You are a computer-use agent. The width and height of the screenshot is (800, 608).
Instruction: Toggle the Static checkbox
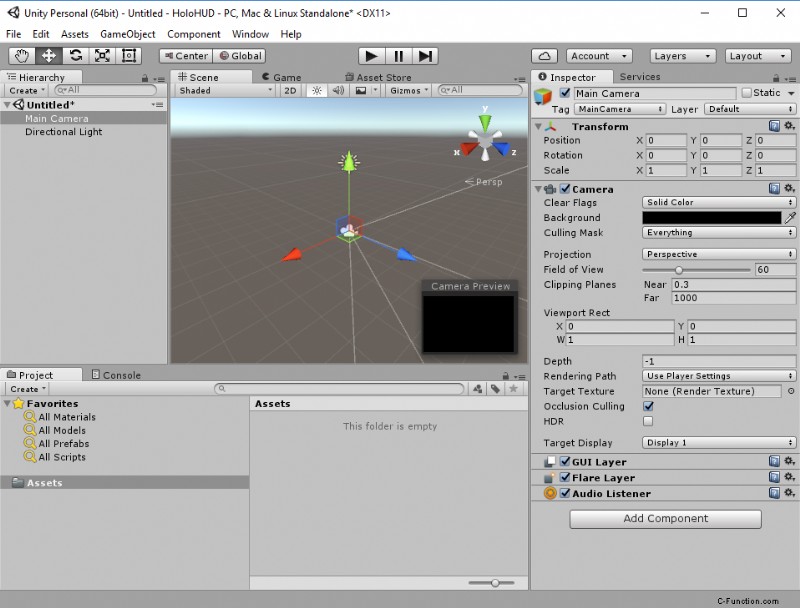747,93
